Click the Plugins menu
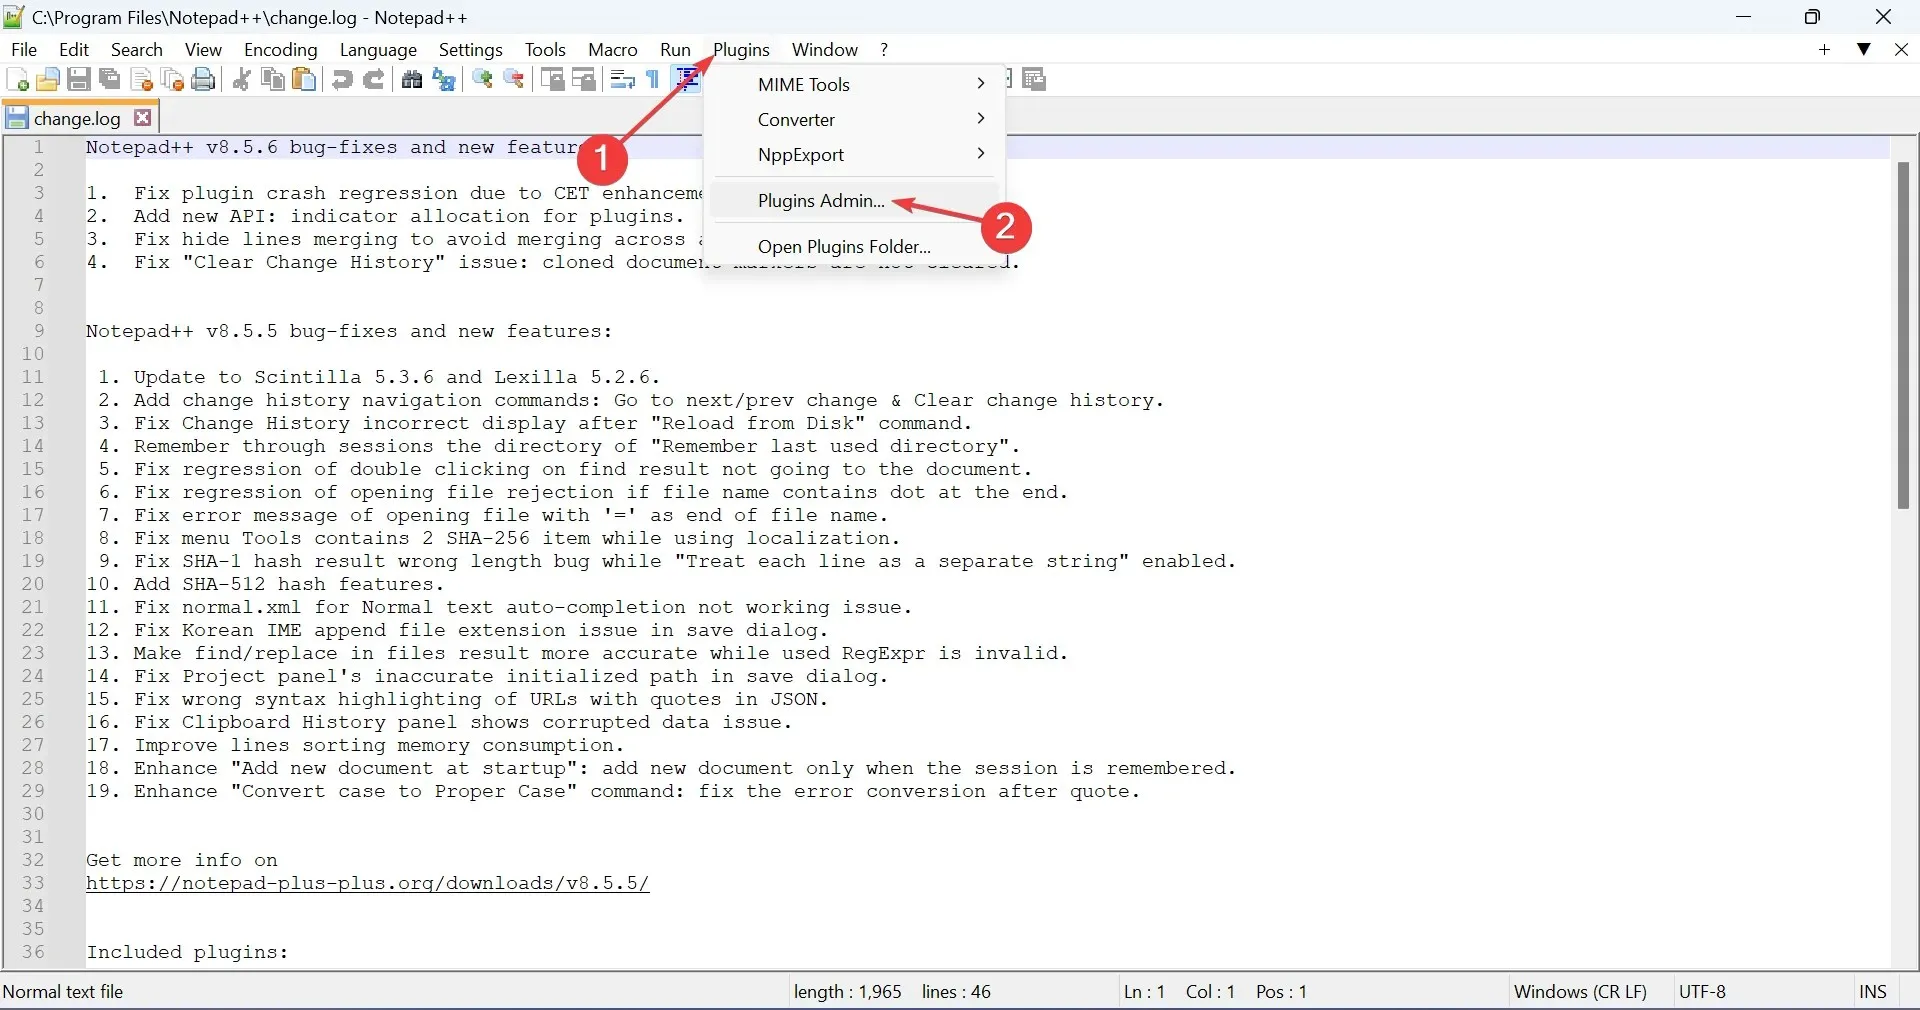This screenshot has height=1010, width=1920. coord(742,50)
